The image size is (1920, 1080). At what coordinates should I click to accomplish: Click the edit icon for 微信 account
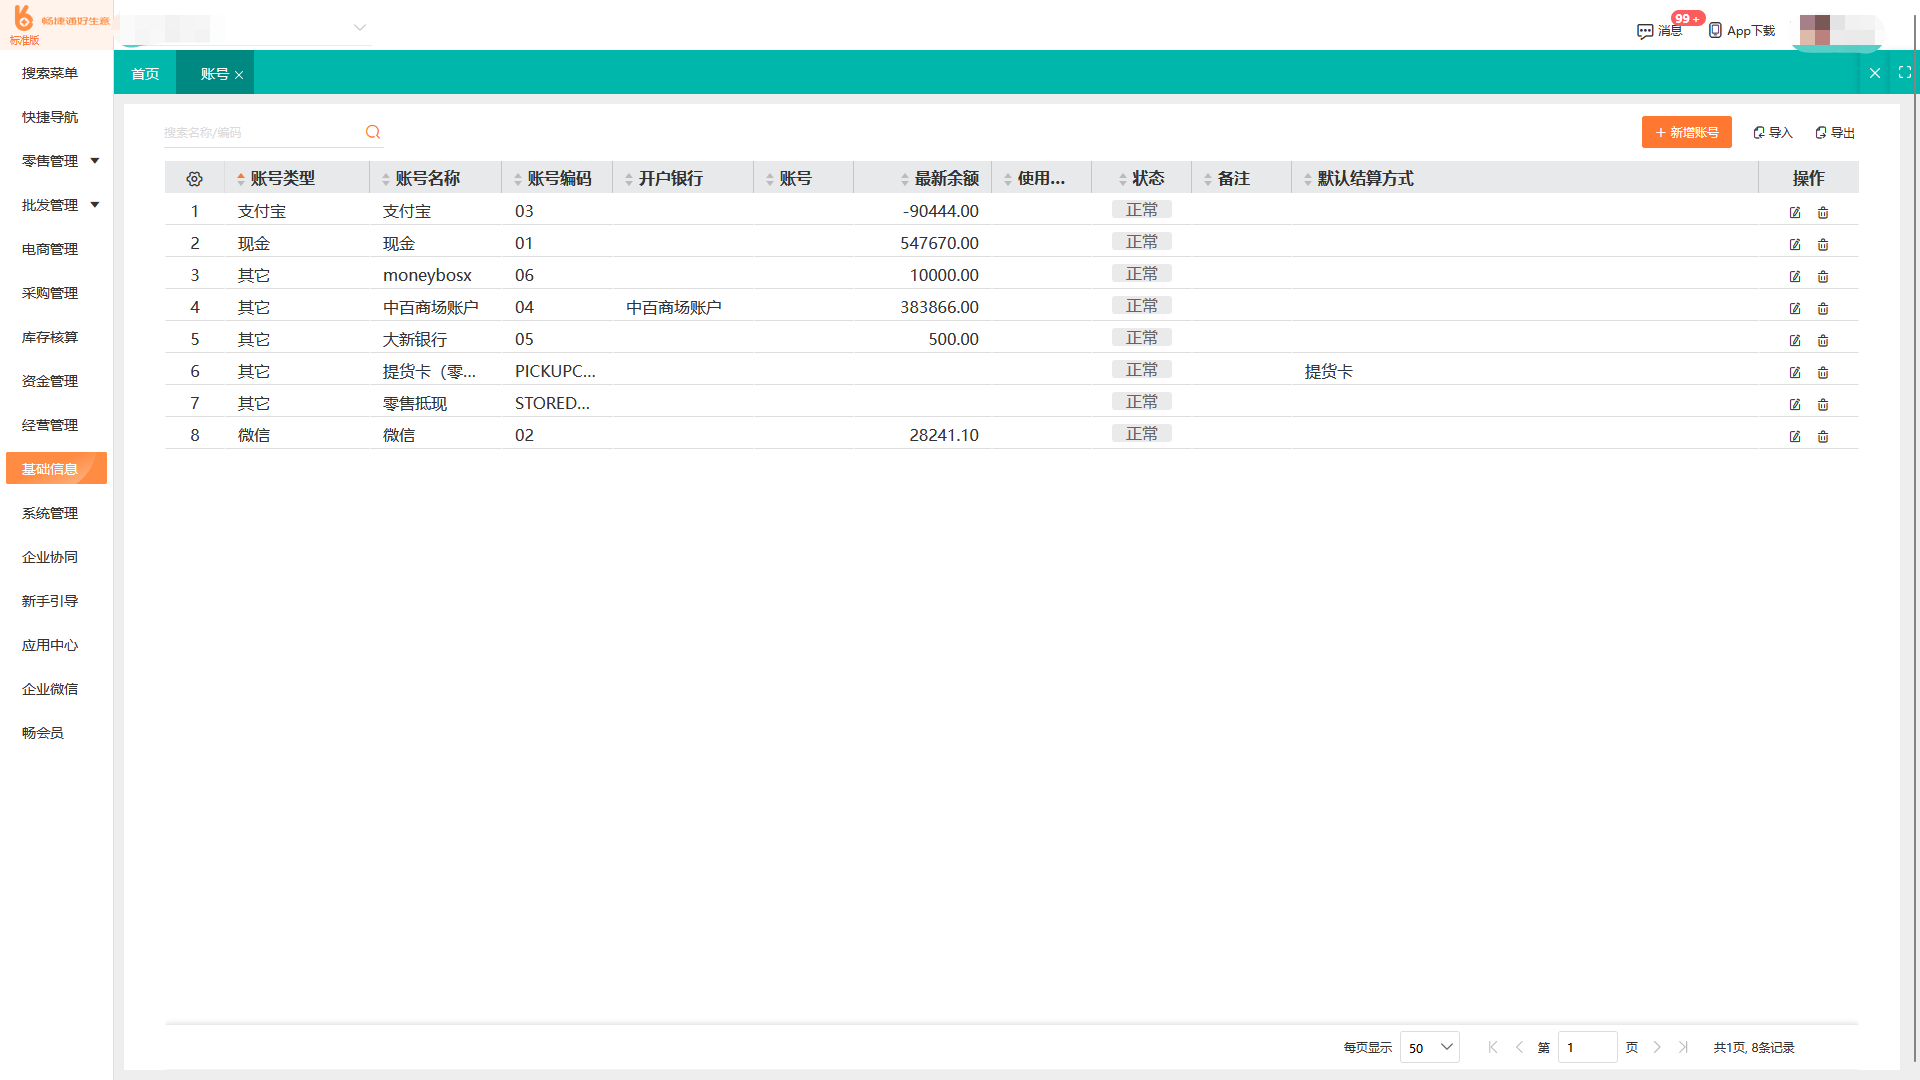1795,434
